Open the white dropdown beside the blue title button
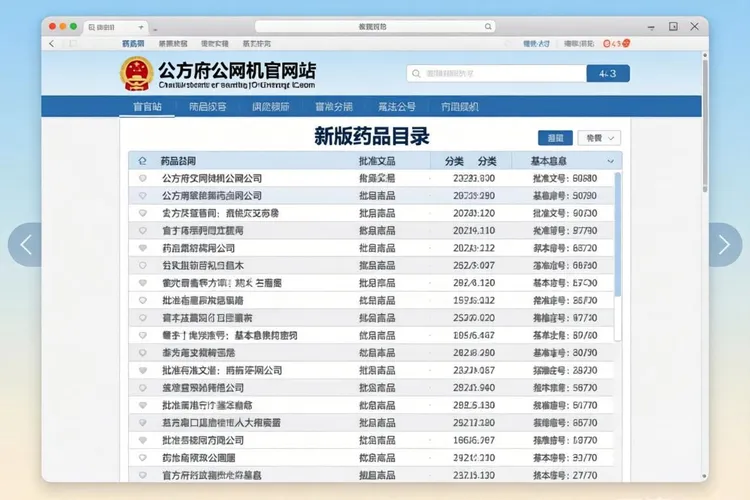Image resolution: width=750 pixels, height=500 pixels. tap(599, 138)
